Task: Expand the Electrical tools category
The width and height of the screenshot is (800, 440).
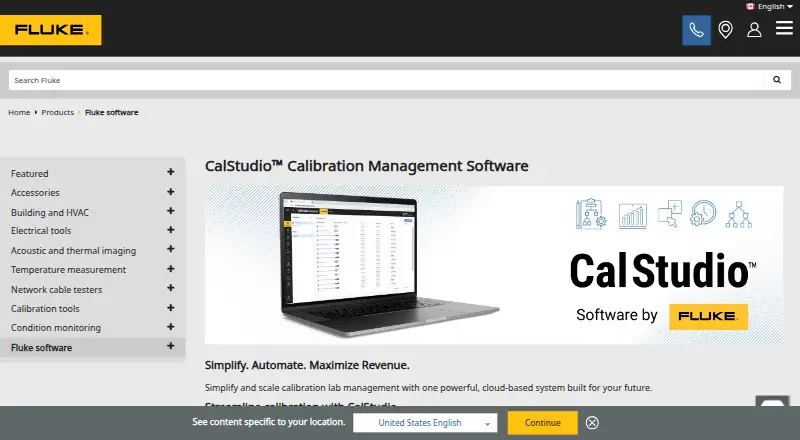Action: click(170, 230)
